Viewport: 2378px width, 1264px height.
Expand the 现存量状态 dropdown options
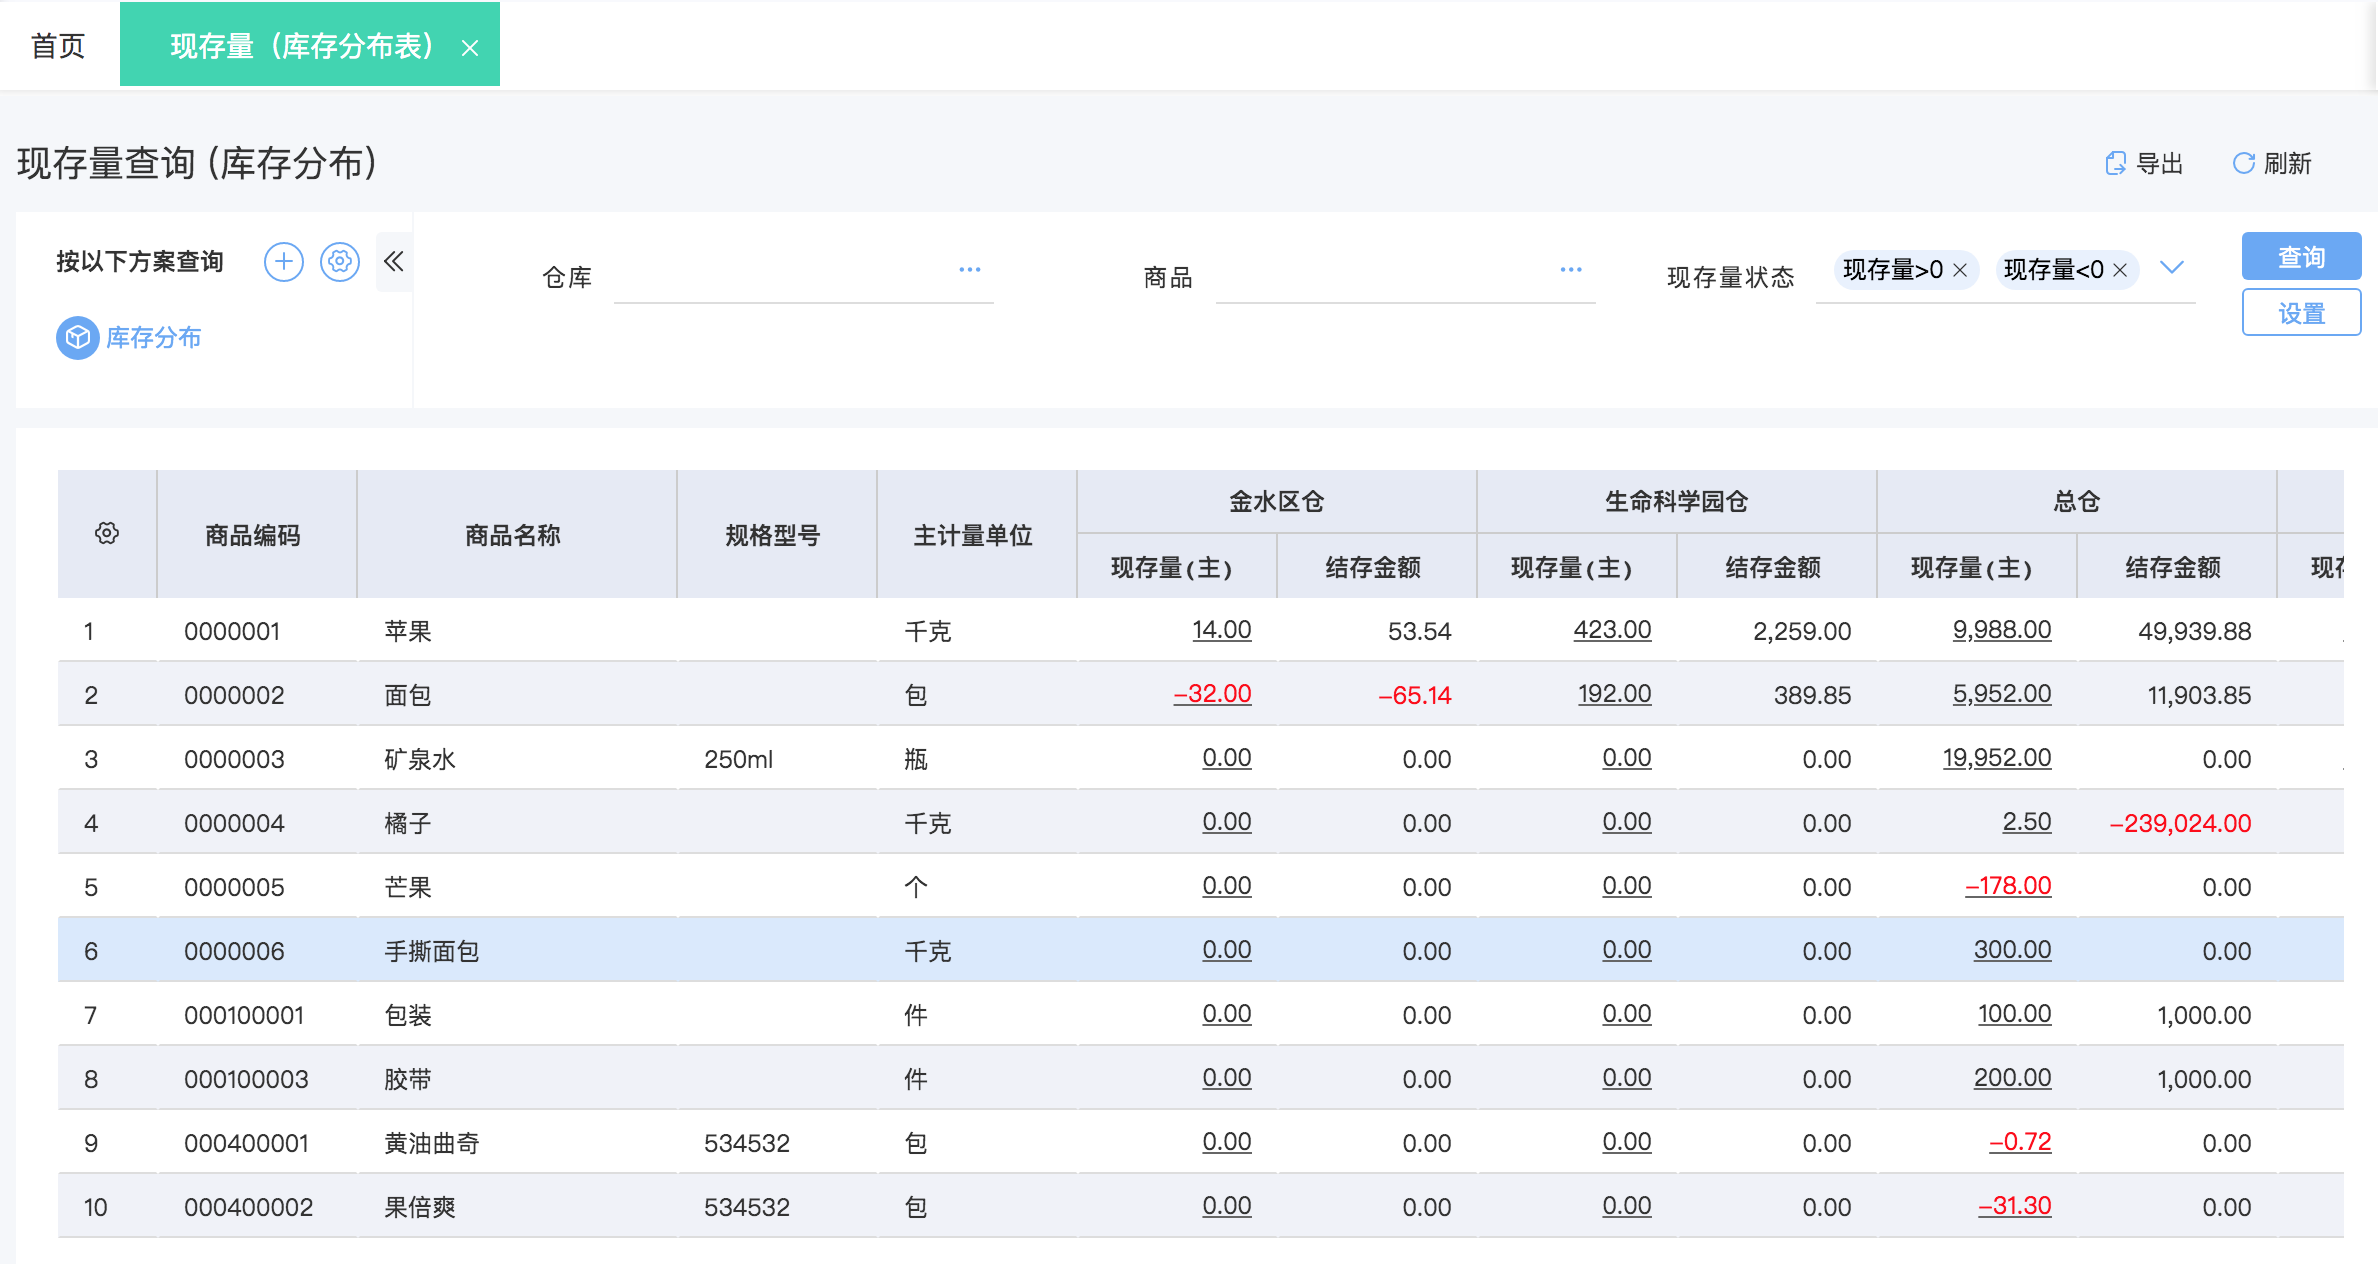pyautogui.click(x=2178, y=267)
